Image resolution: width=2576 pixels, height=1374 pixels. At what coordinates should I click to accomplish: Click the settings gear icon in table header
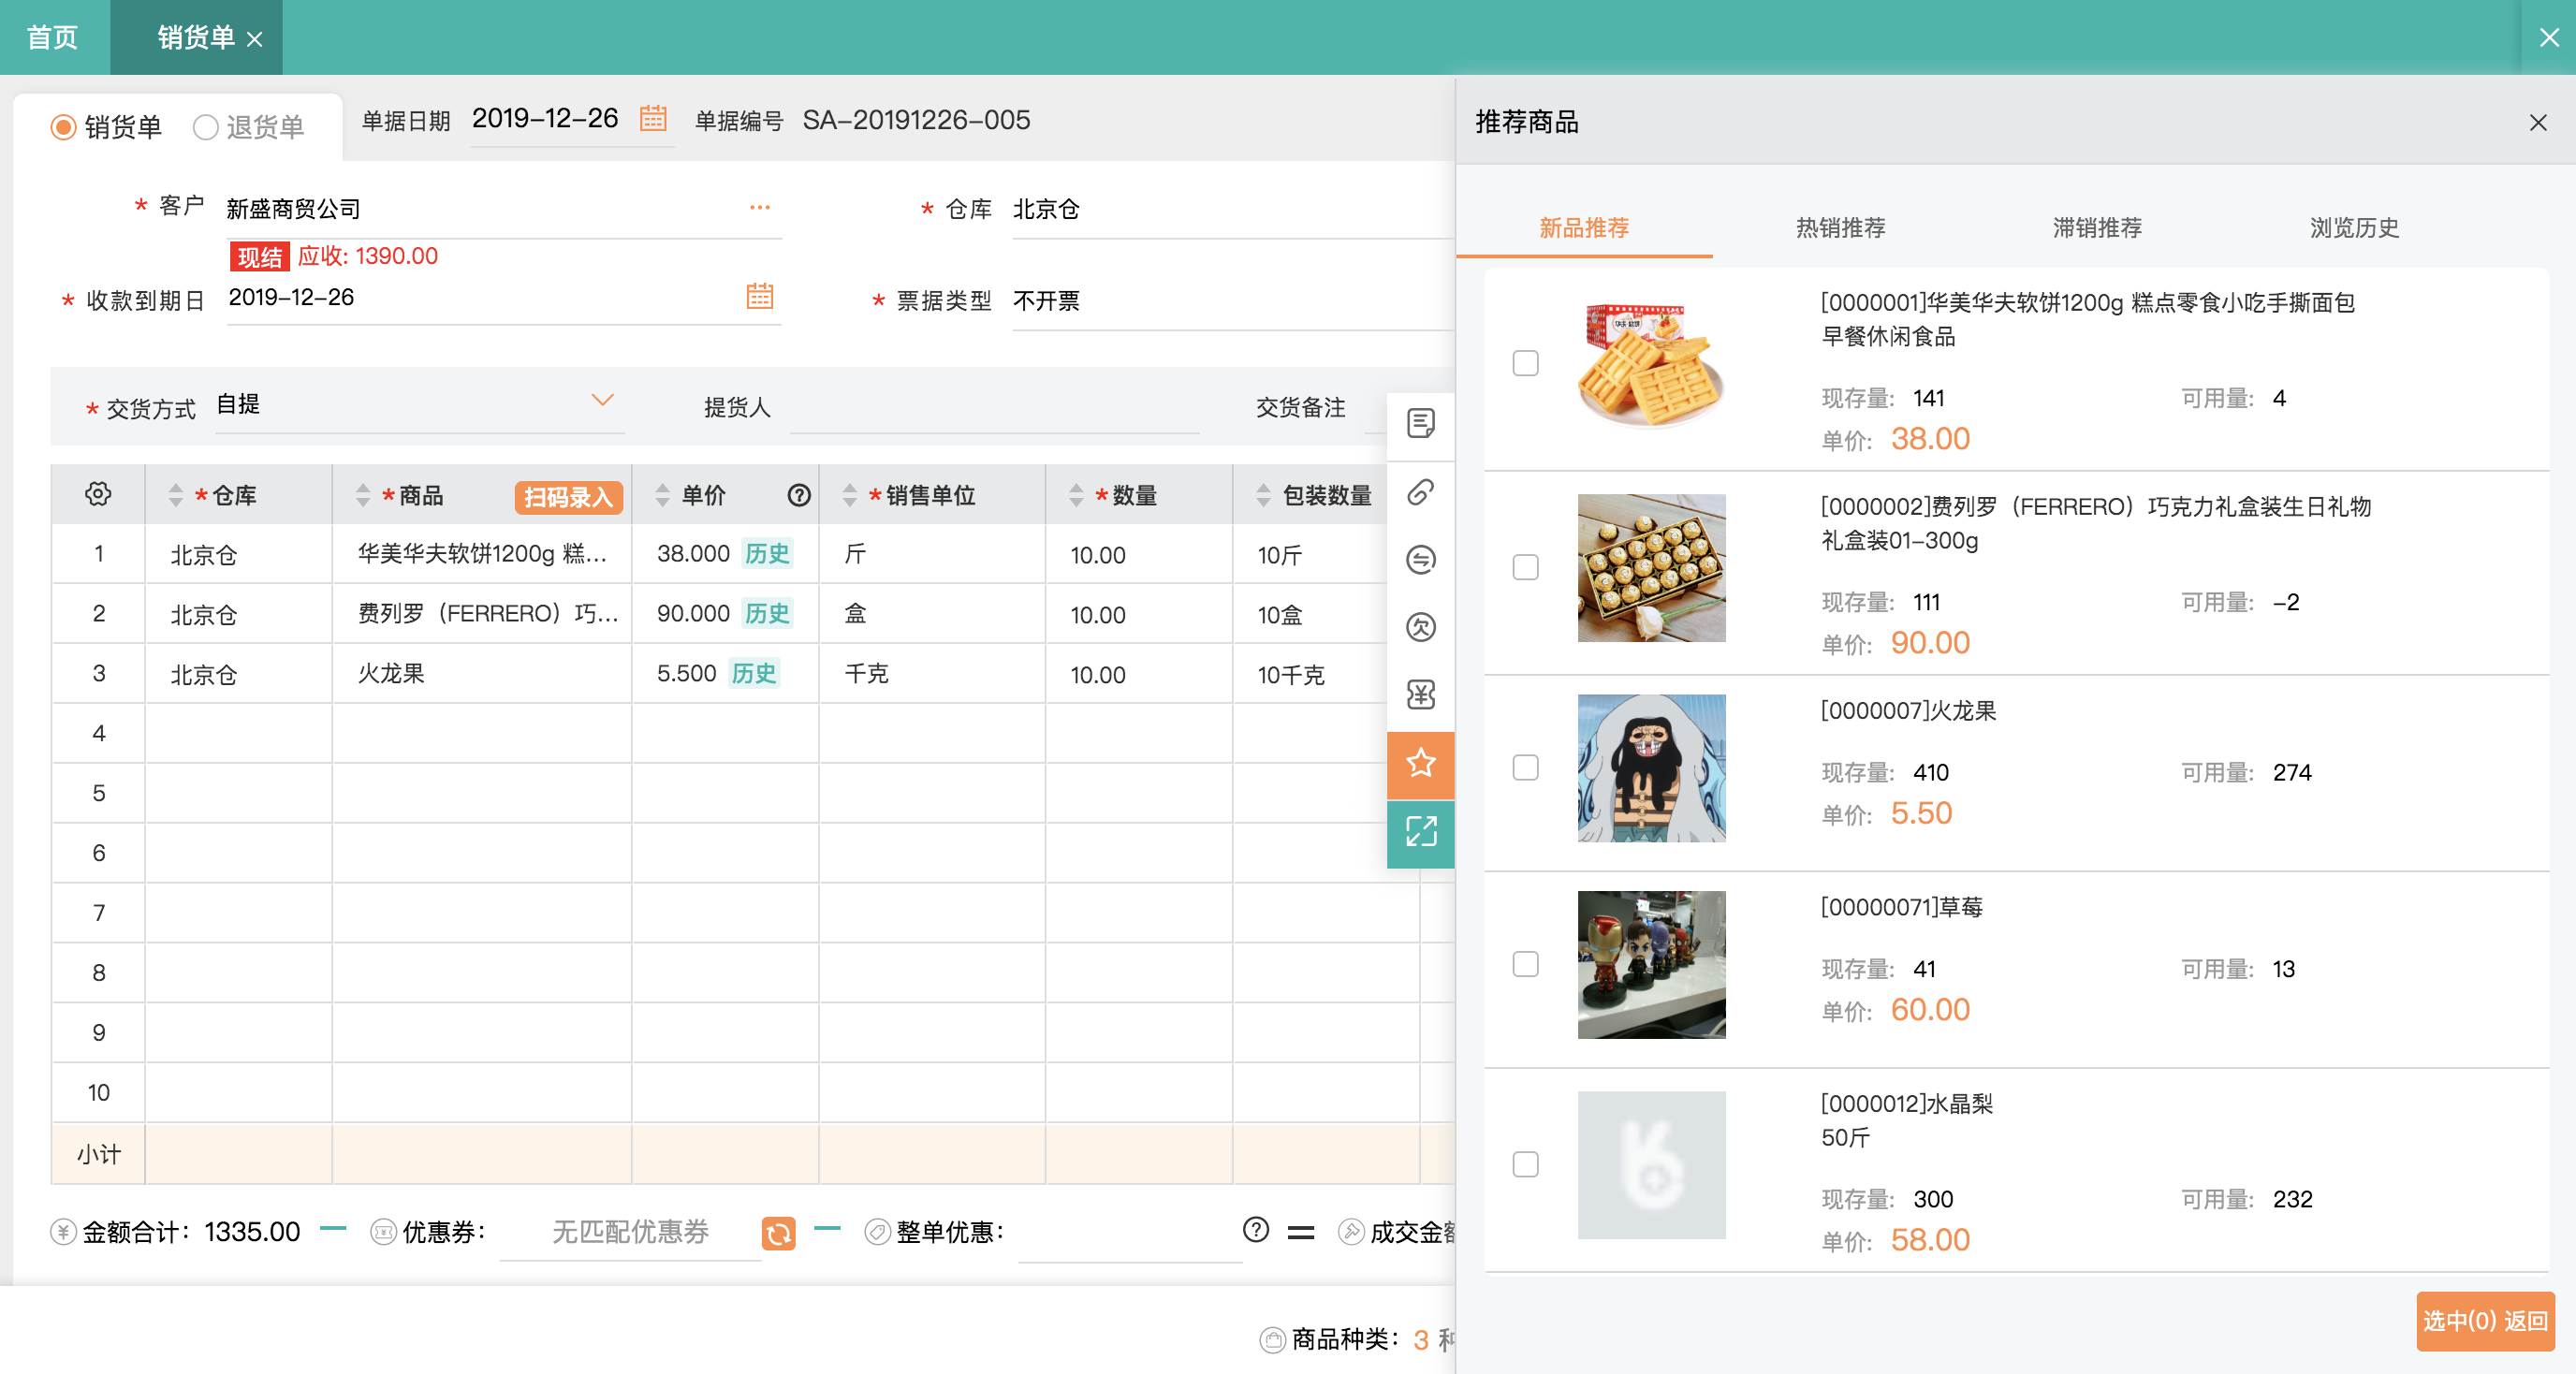(97, 495)
